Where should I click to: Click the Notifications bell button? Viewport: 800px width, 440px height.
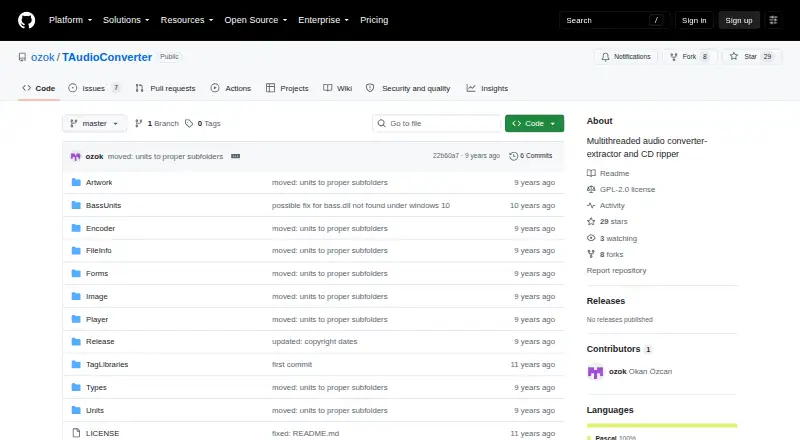pos(626,57)
